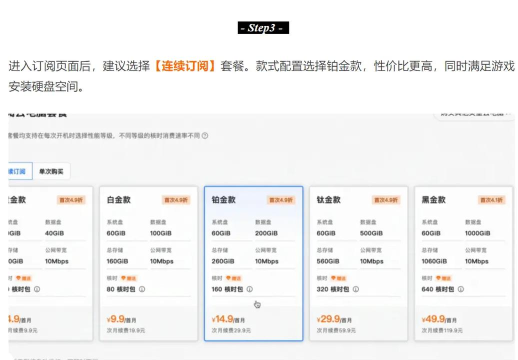This screenshot has width=518, height=360.
Task: Click discount badge on 黑金款 card
Action: point(491,200)
